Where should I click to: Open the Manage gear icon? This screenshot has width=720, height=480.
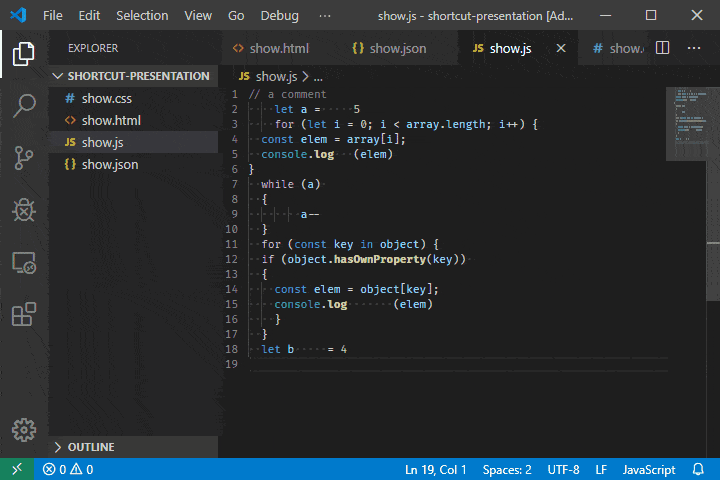(x=23, y=430)
